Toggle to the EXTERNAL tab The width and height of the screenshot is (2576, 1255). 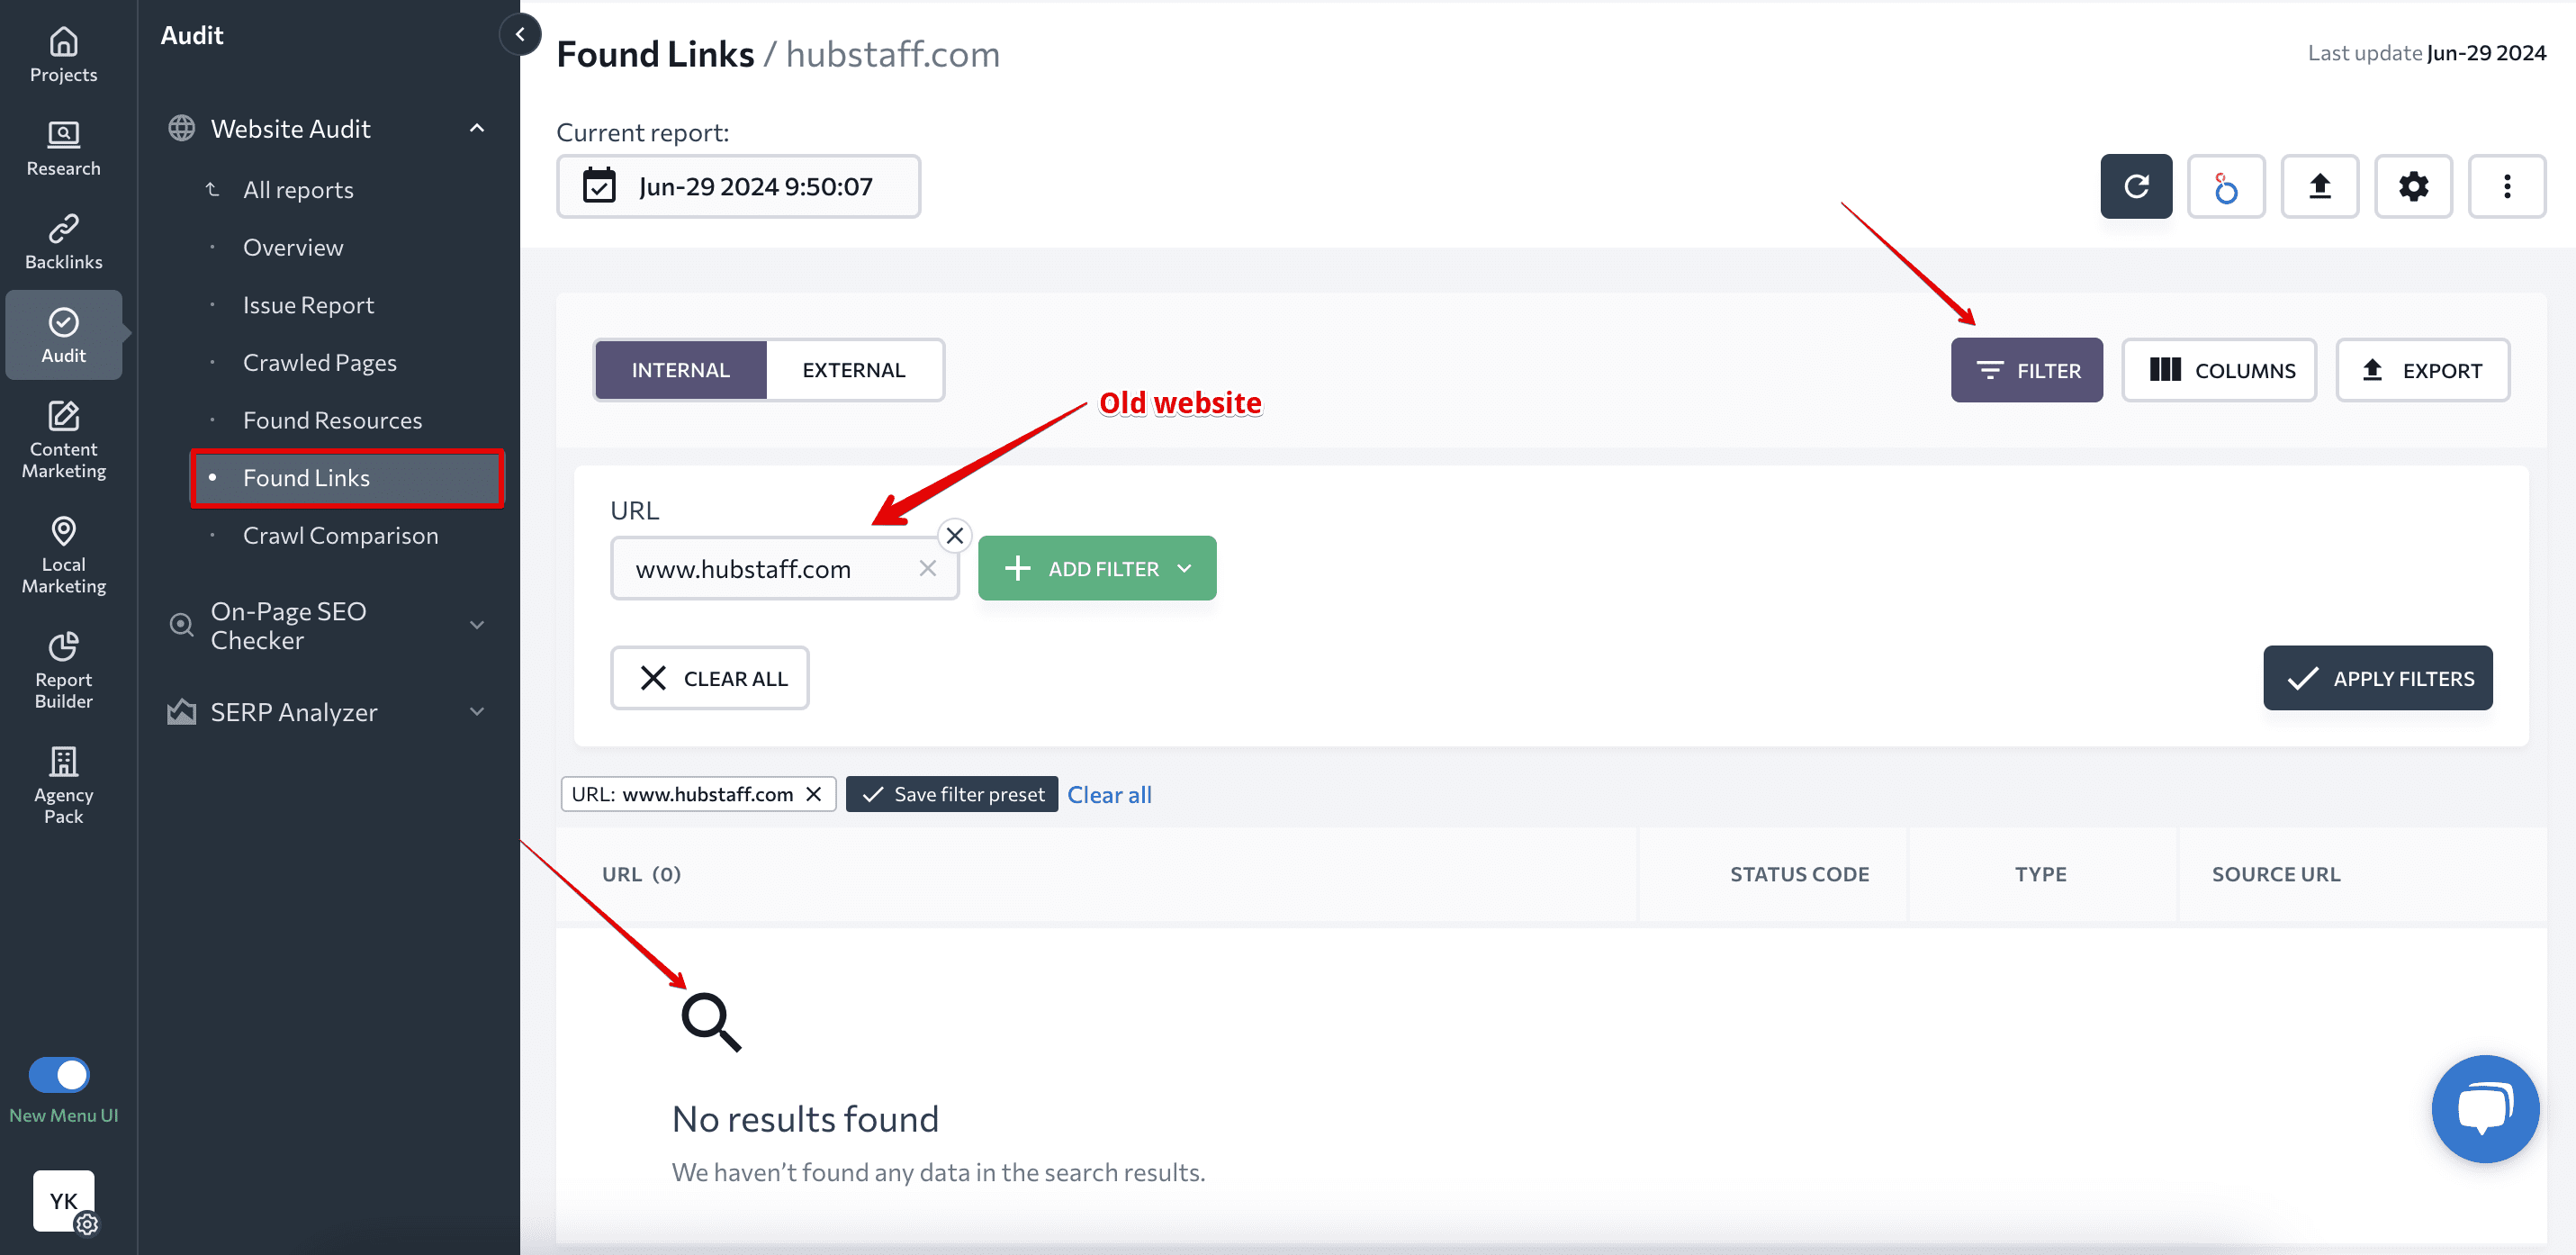click(852, 370)
